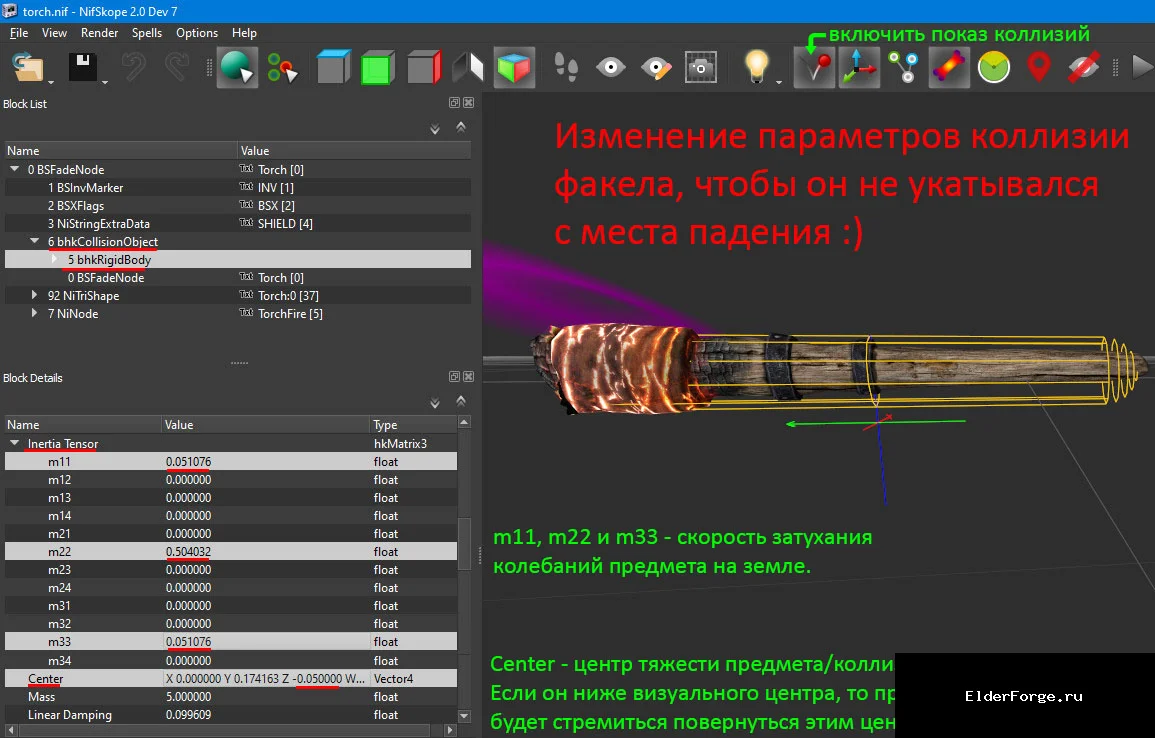Toggle axes display with arrows icon
1155x738 pixels.
(859, 67)
